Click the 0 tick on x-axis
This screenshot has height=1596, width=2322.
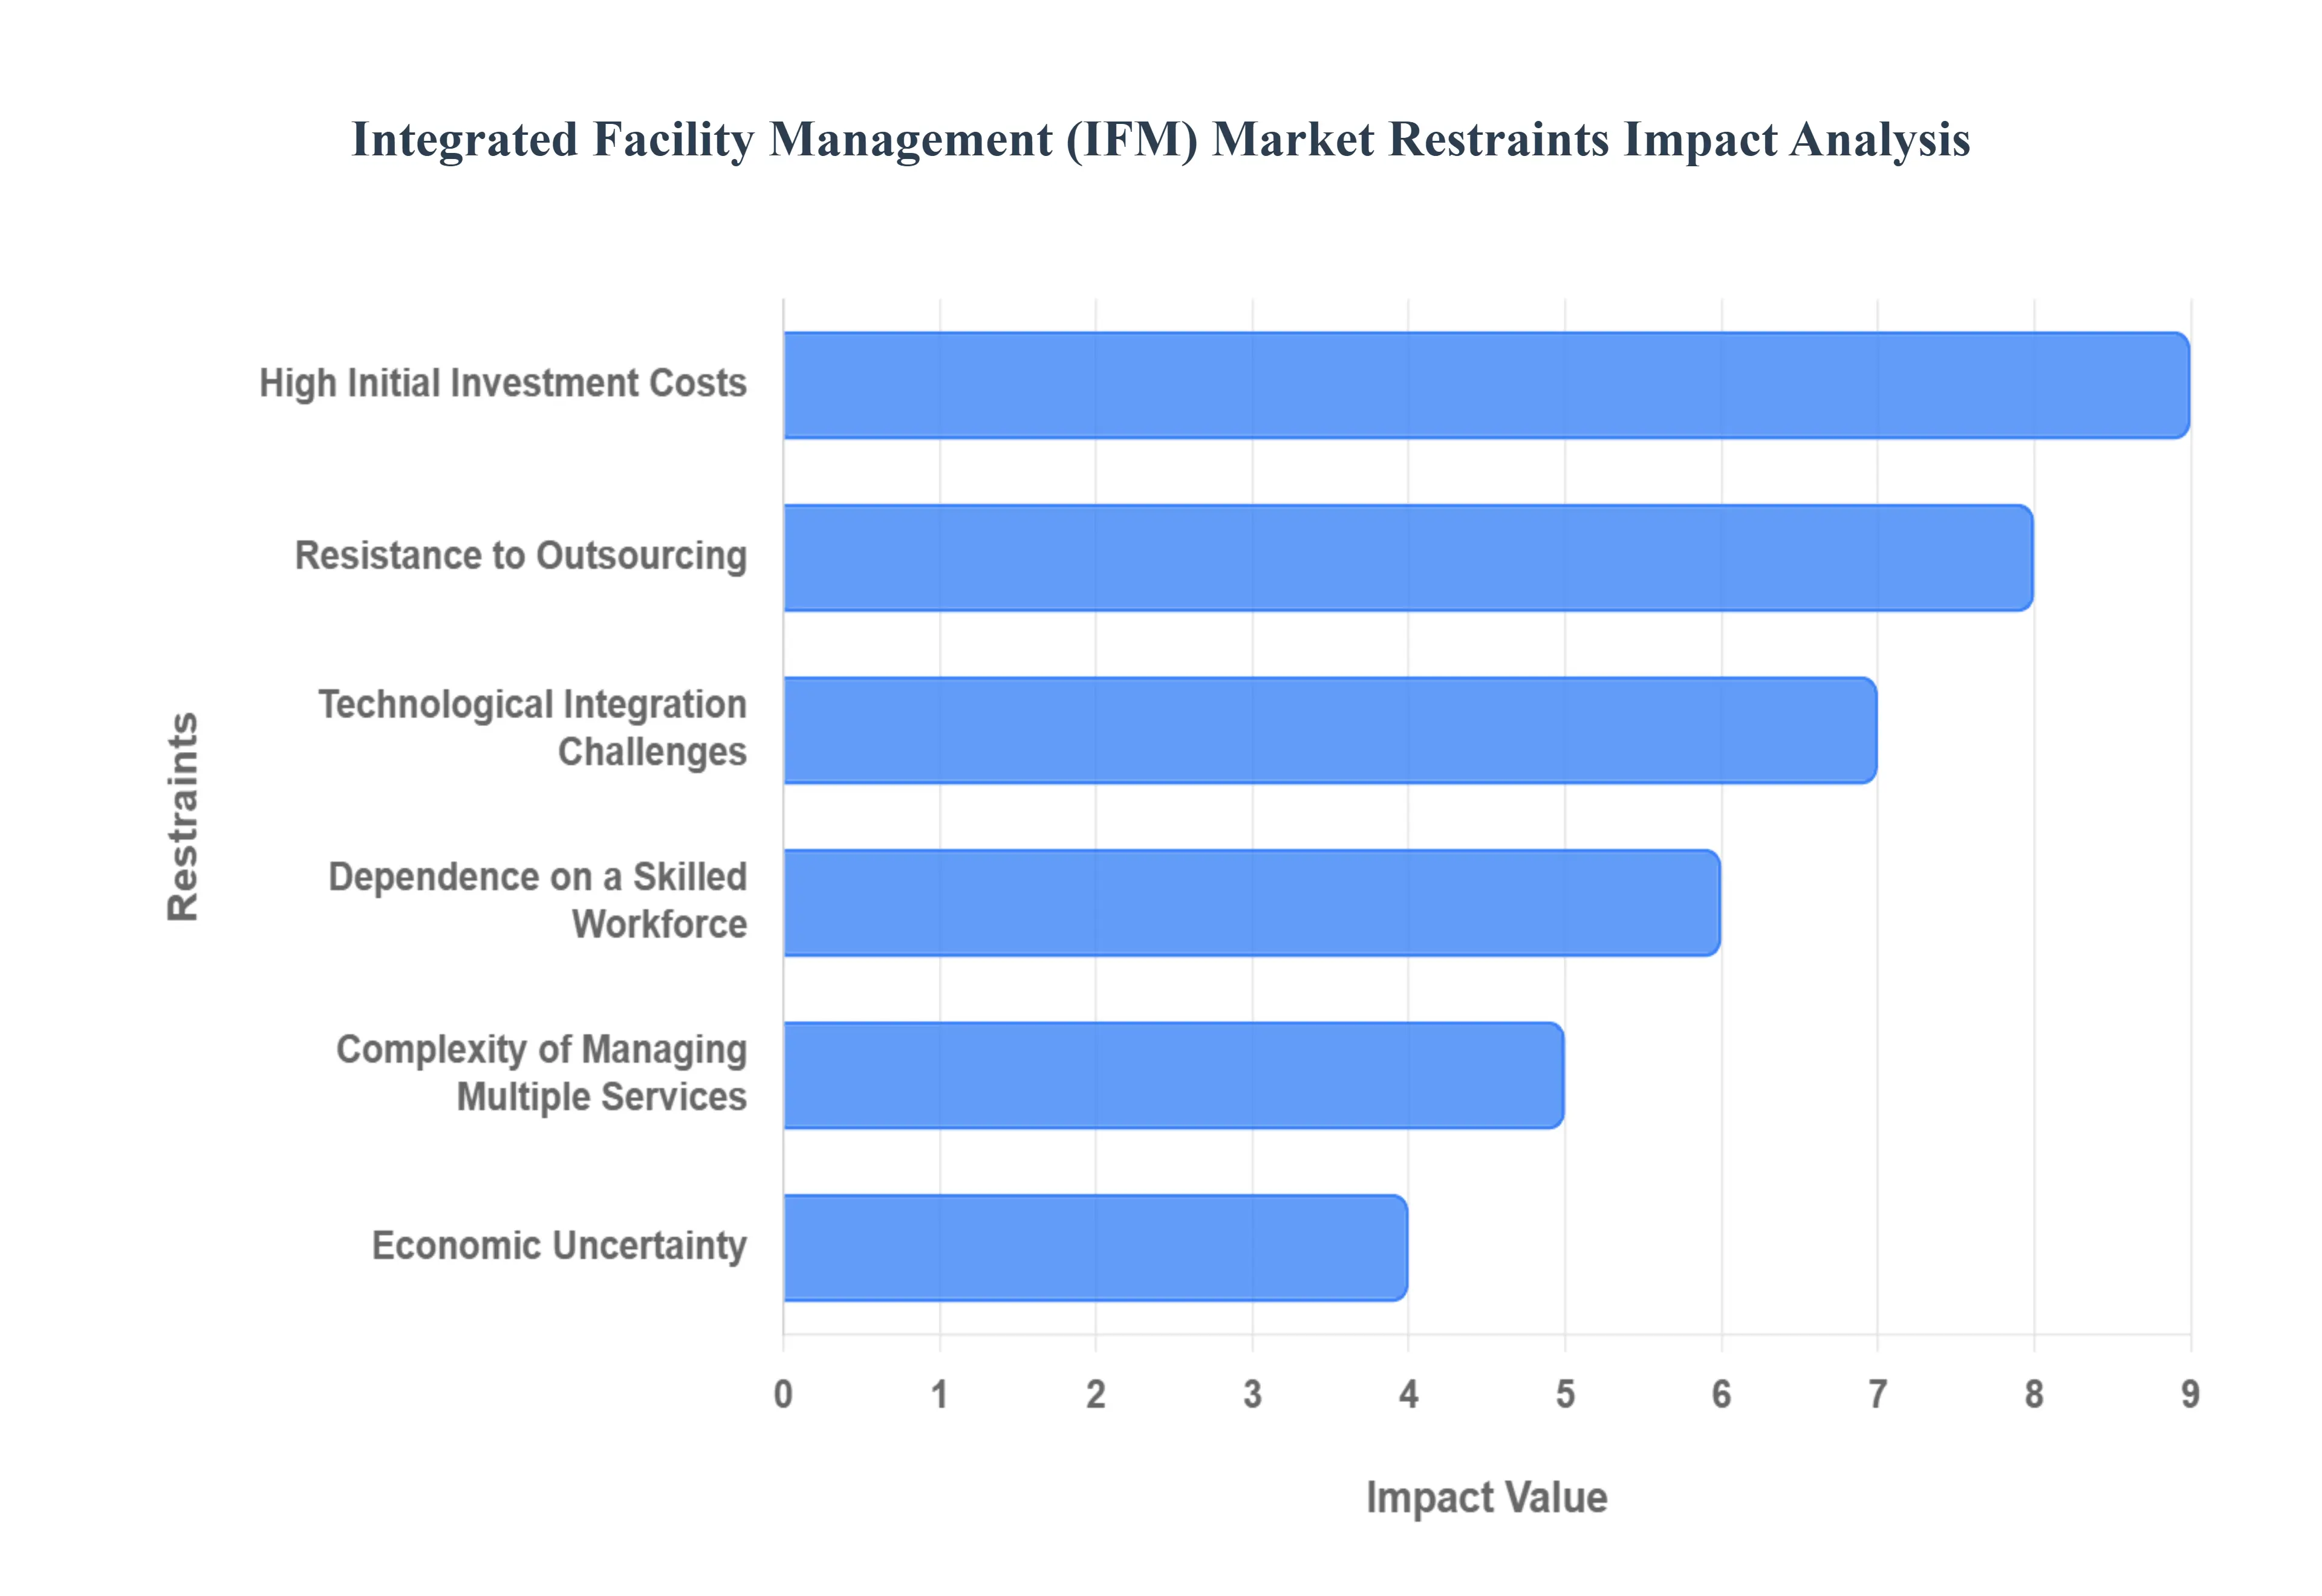tap(783, 1394)
